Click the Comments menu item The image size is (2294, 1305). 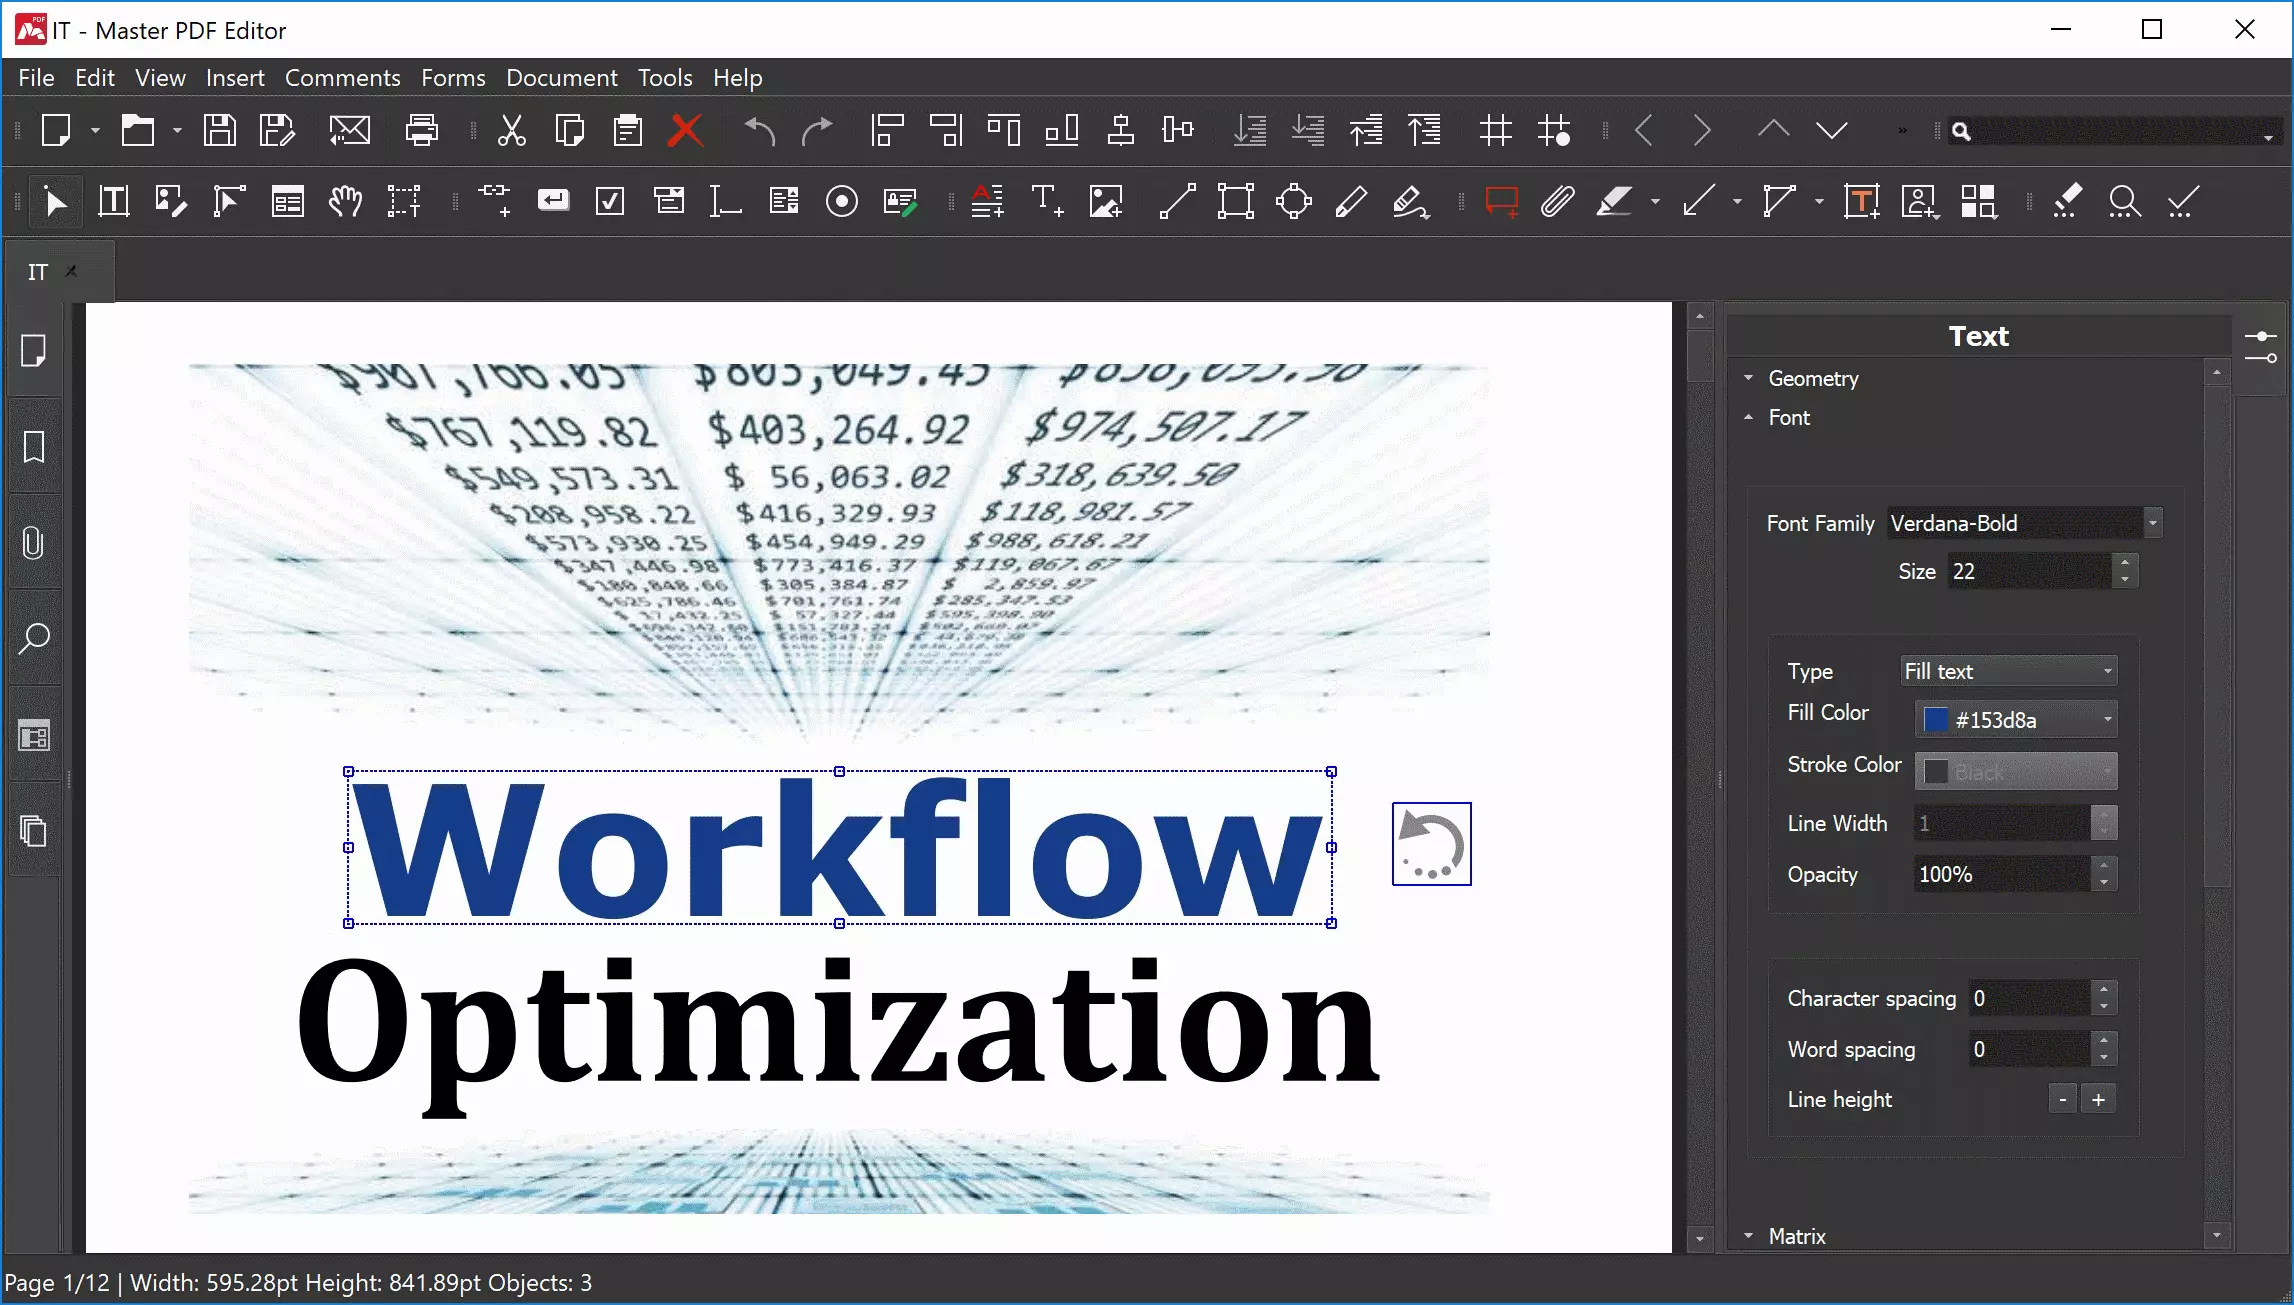(342, 77)
